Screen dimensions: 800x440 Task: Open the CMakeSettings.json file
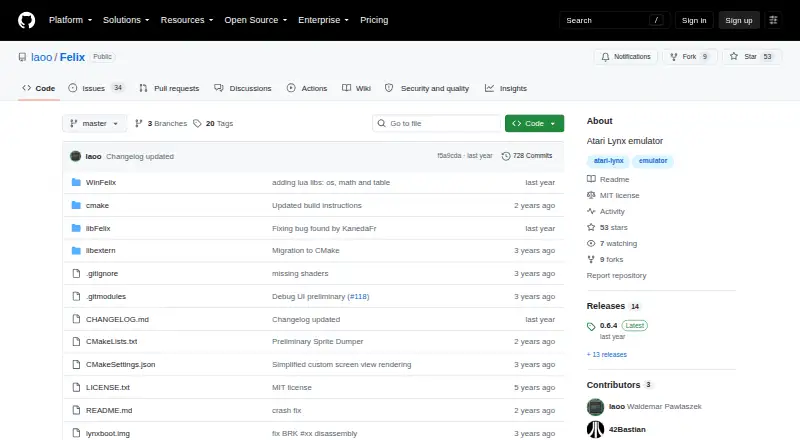(120, 364)
